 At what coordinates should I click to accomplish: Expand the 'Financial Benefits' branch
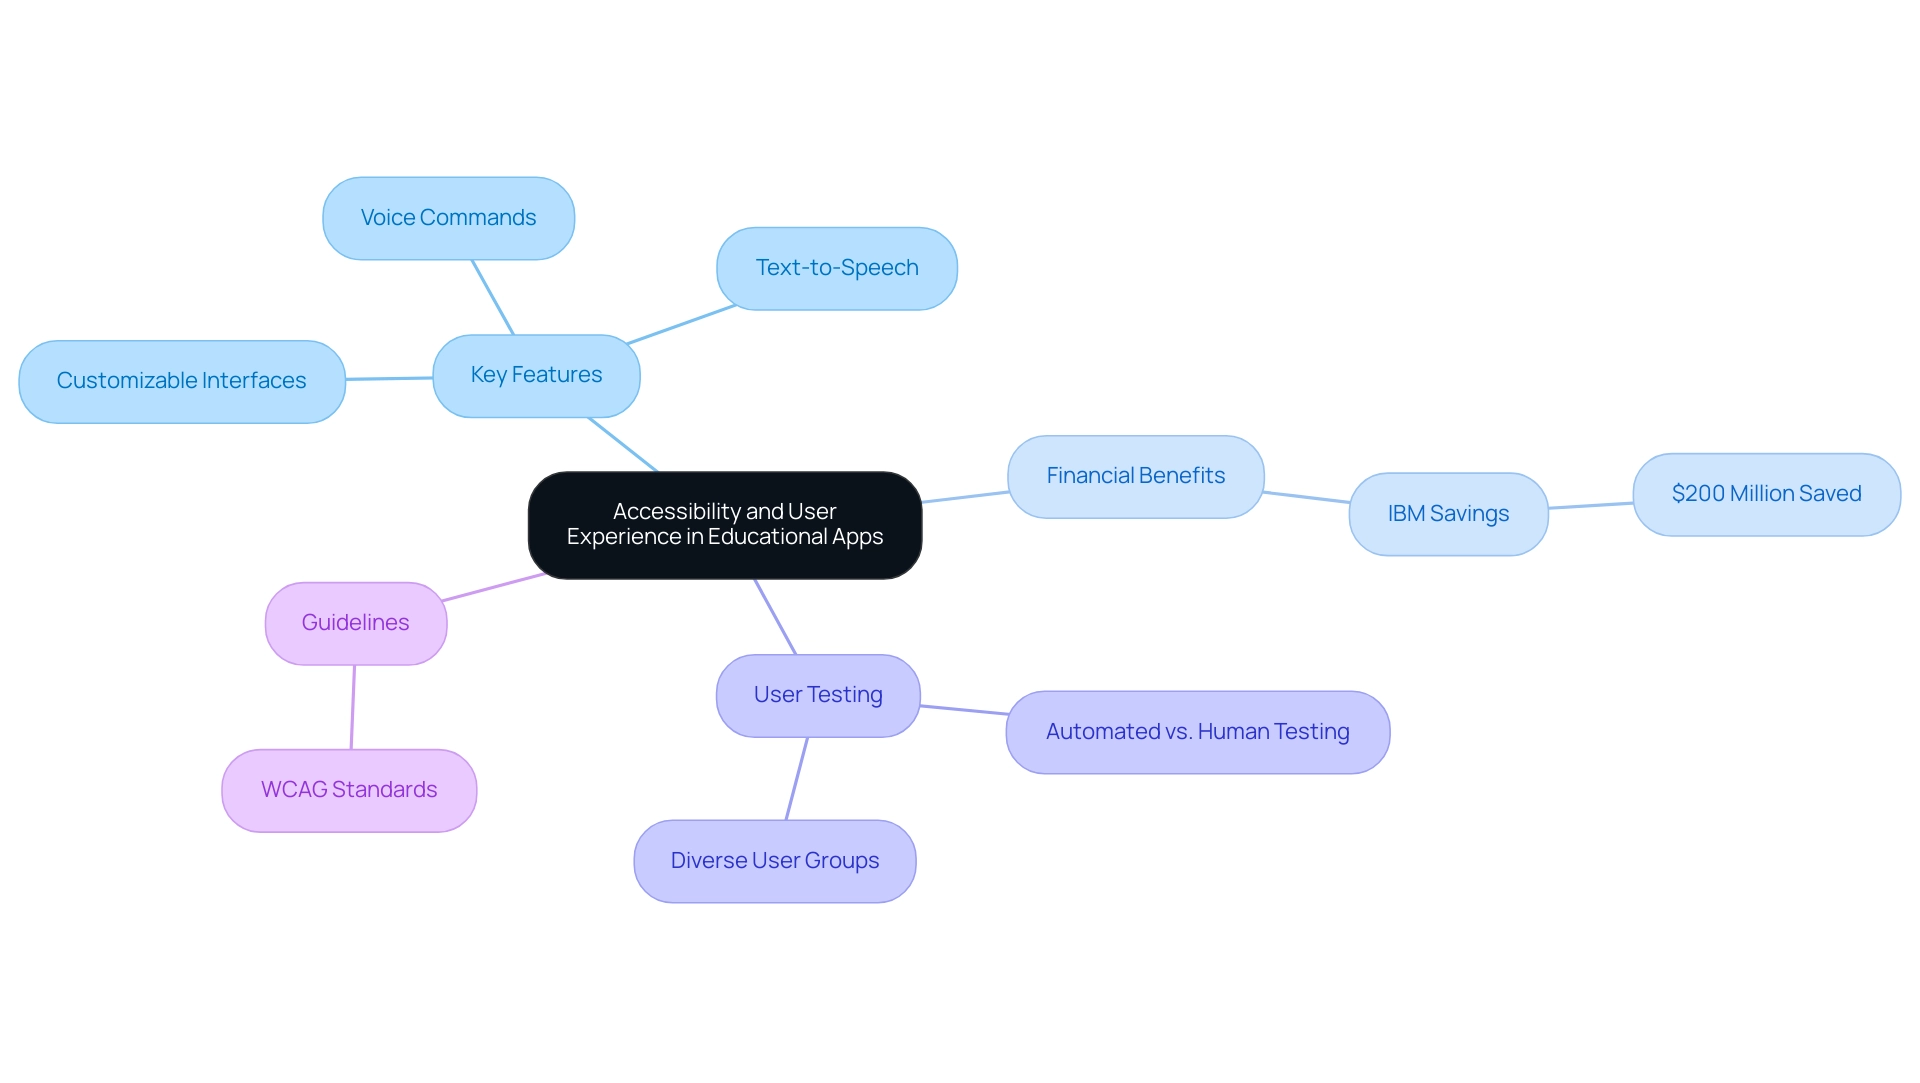tap(1154, 478)
